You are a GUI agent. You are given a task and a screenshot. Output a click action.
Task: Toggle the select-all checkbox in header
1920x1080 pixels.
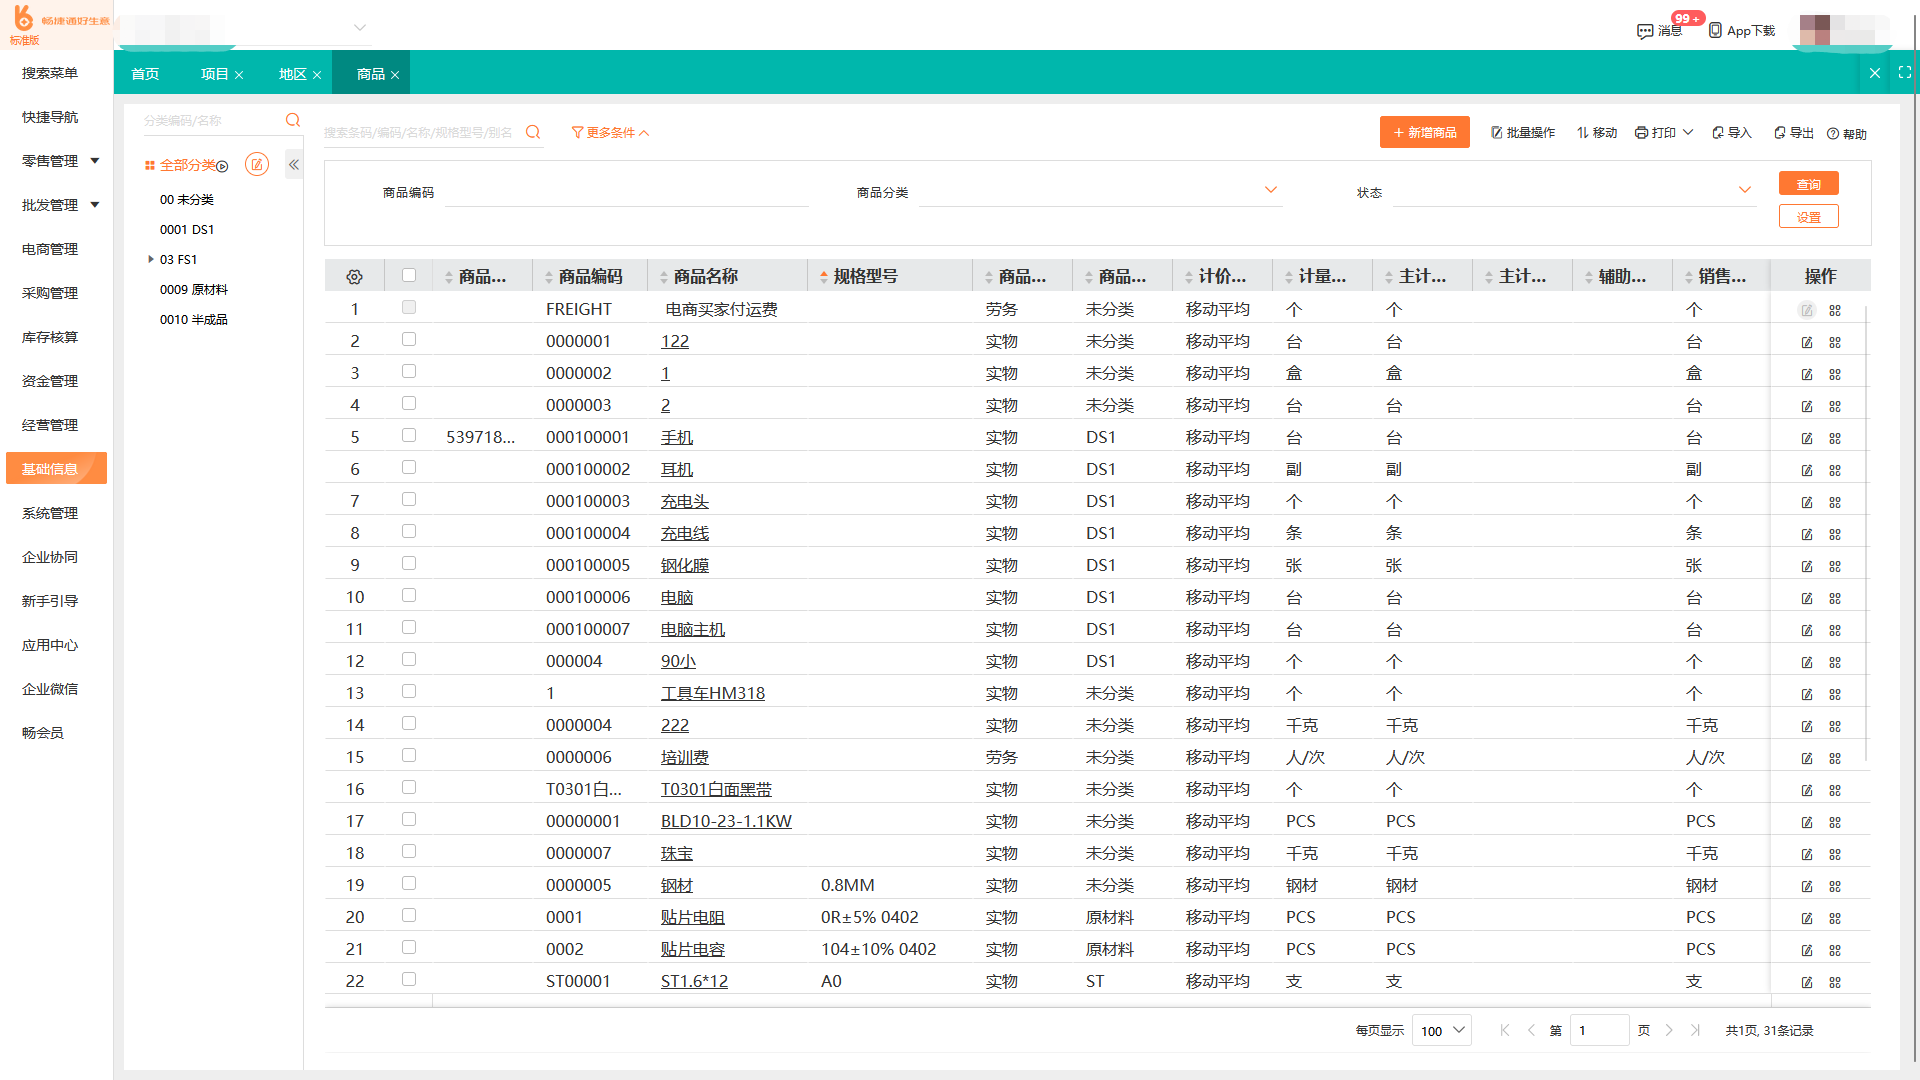(409, 274)
